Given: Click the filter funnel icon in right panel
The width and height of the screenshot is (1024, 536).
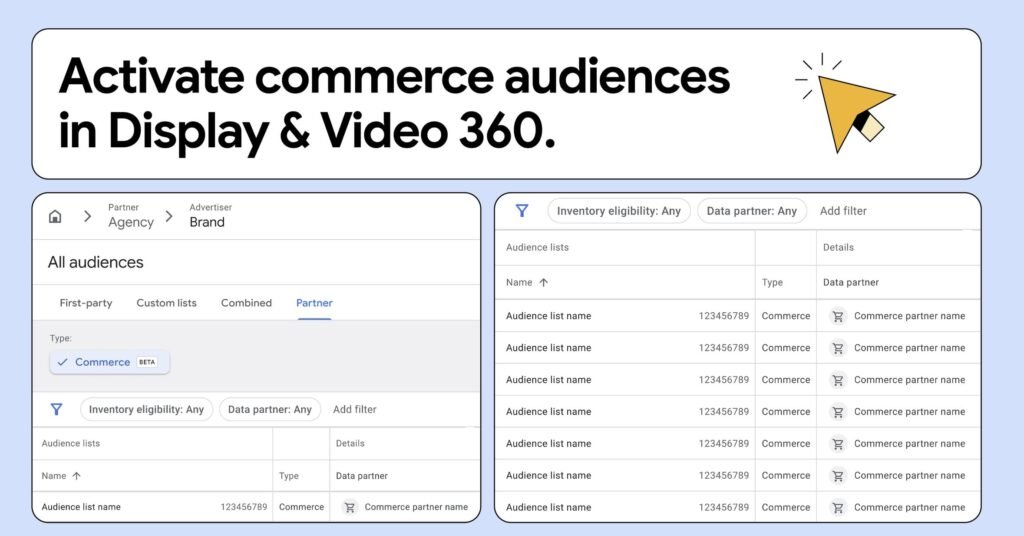Looking at the screenshot, I should pyautogui.click(x=522, y=211).
